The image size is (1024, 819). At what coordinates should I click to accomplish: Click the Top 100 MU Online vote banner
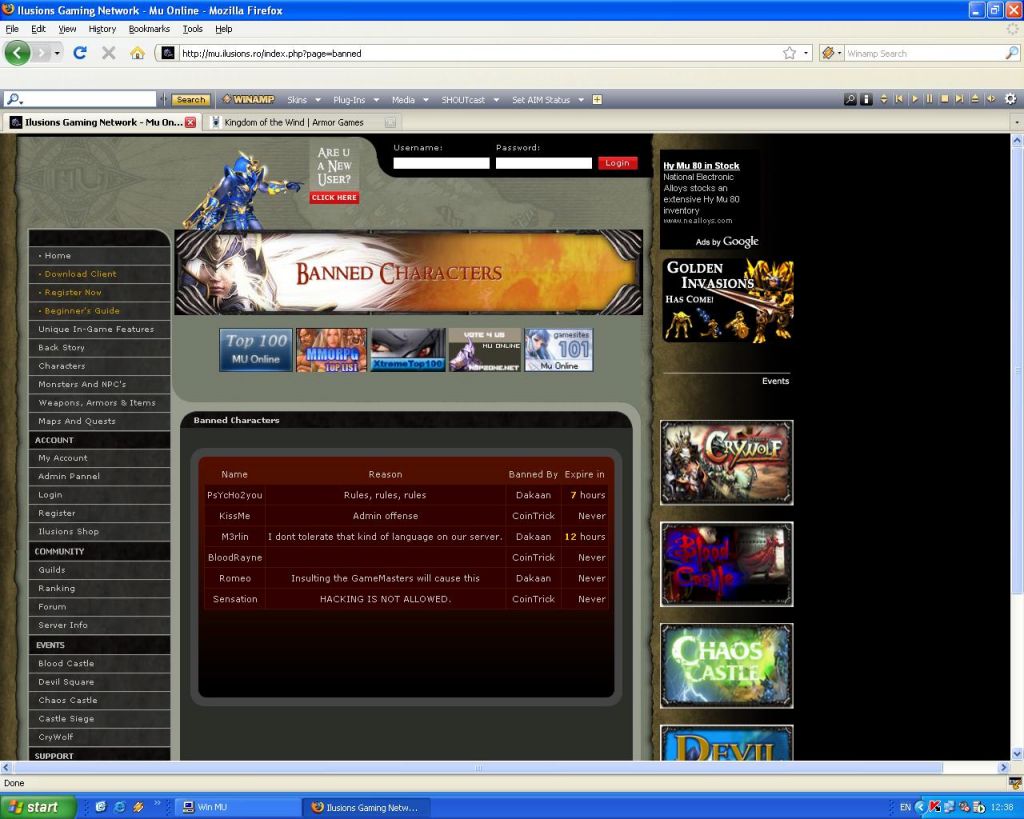(256, 350)
